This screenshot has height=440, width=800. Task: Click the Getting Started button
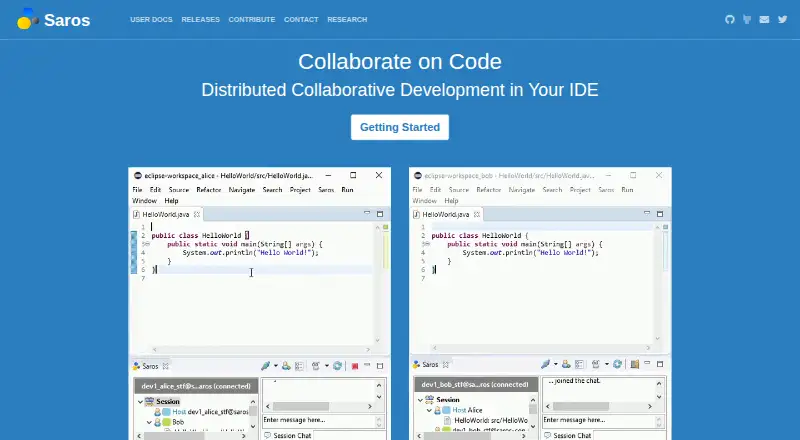[x=400, y=127]
